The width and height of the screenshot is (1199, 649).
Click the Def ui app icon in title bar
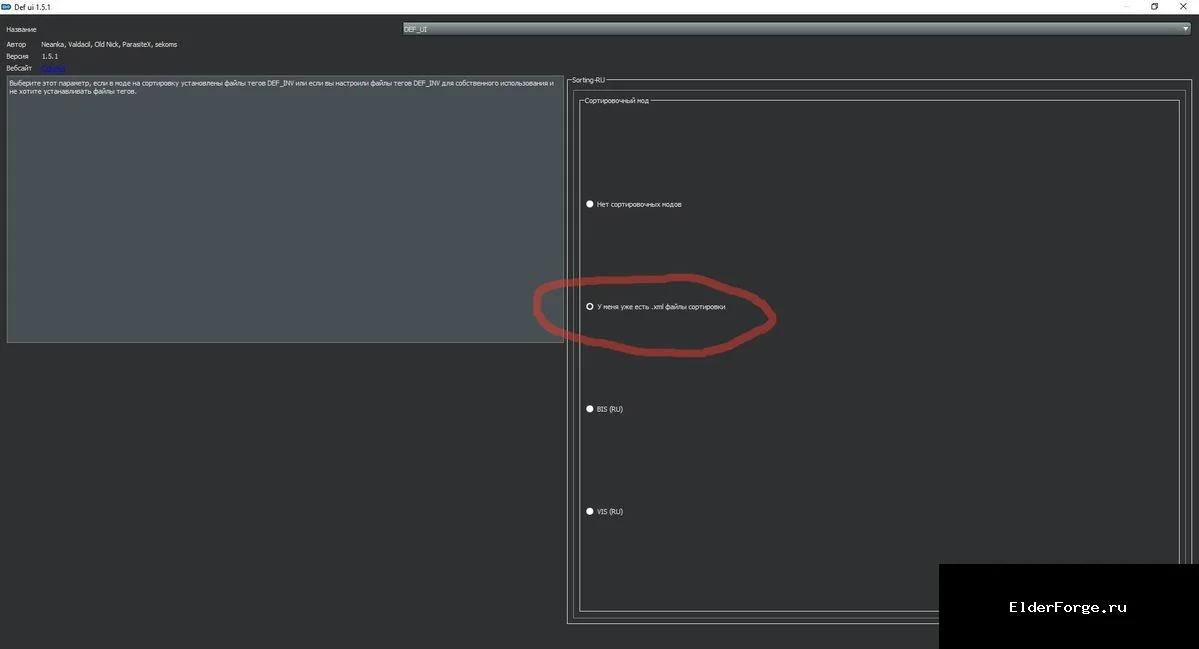click(7, 7)
